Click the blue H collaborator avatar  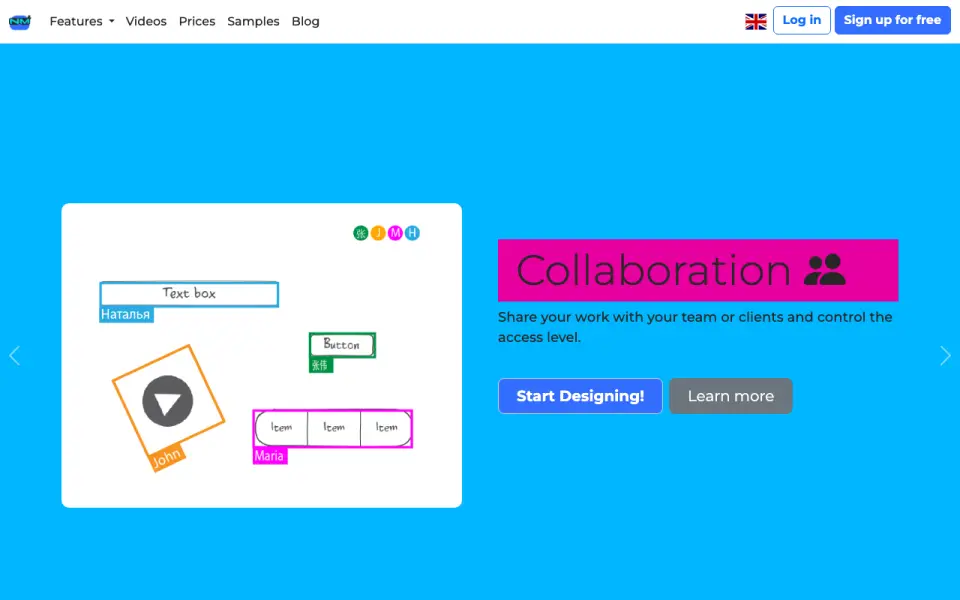[x=412, y=233]
